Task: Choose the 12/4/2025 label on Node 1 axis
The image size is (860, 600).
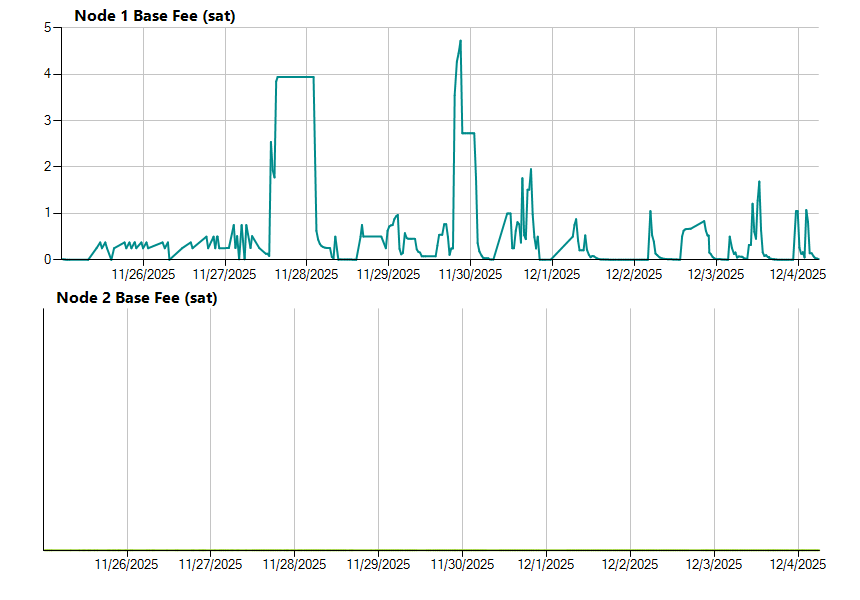Action: tap(796, 273)
